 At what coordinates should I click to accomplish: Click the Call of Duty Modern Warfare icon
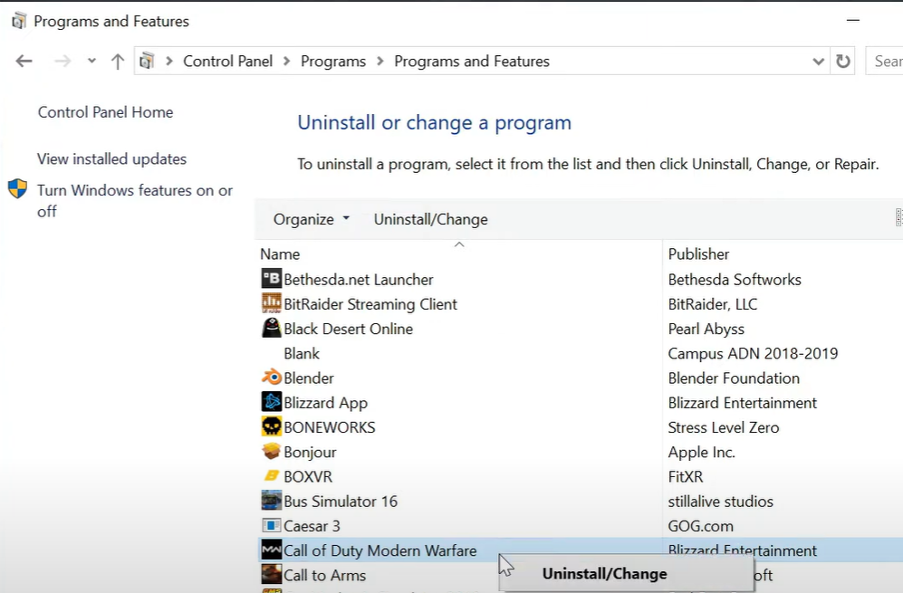(x=271, y=551)
